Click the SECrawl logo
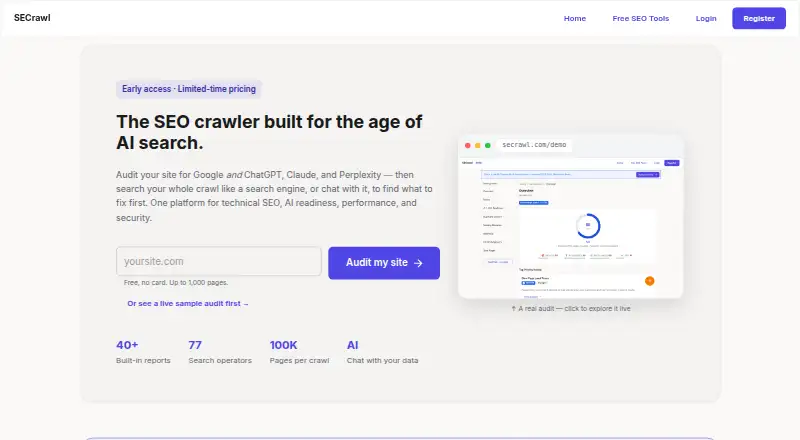 32,18
